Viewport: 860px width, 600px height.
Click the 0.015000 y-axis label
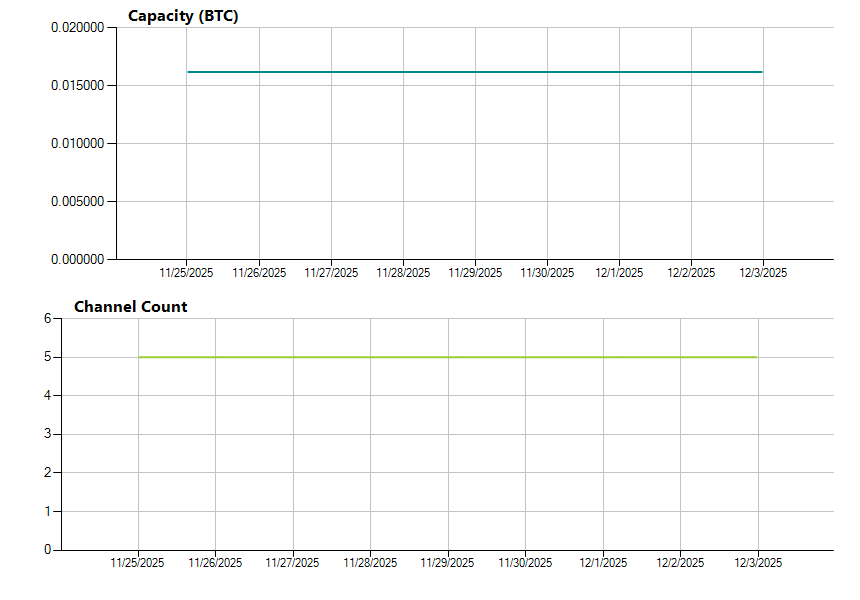pos(77,86)
